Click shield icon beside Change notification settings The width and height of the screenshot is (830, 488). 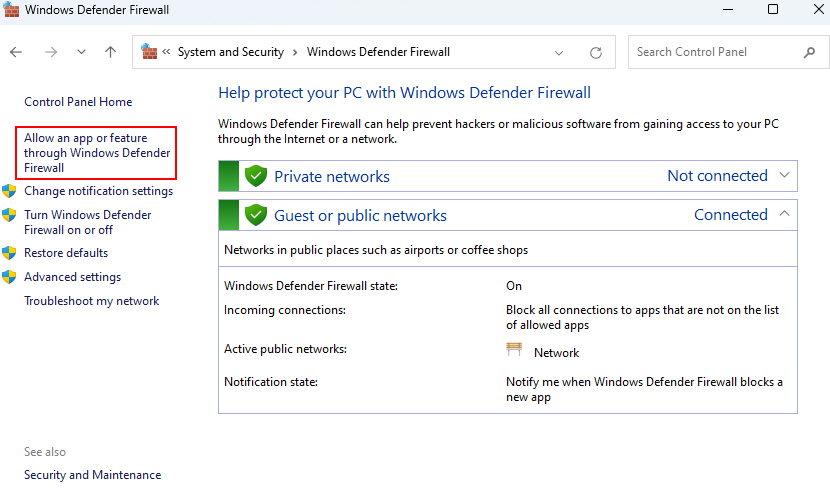9,191
